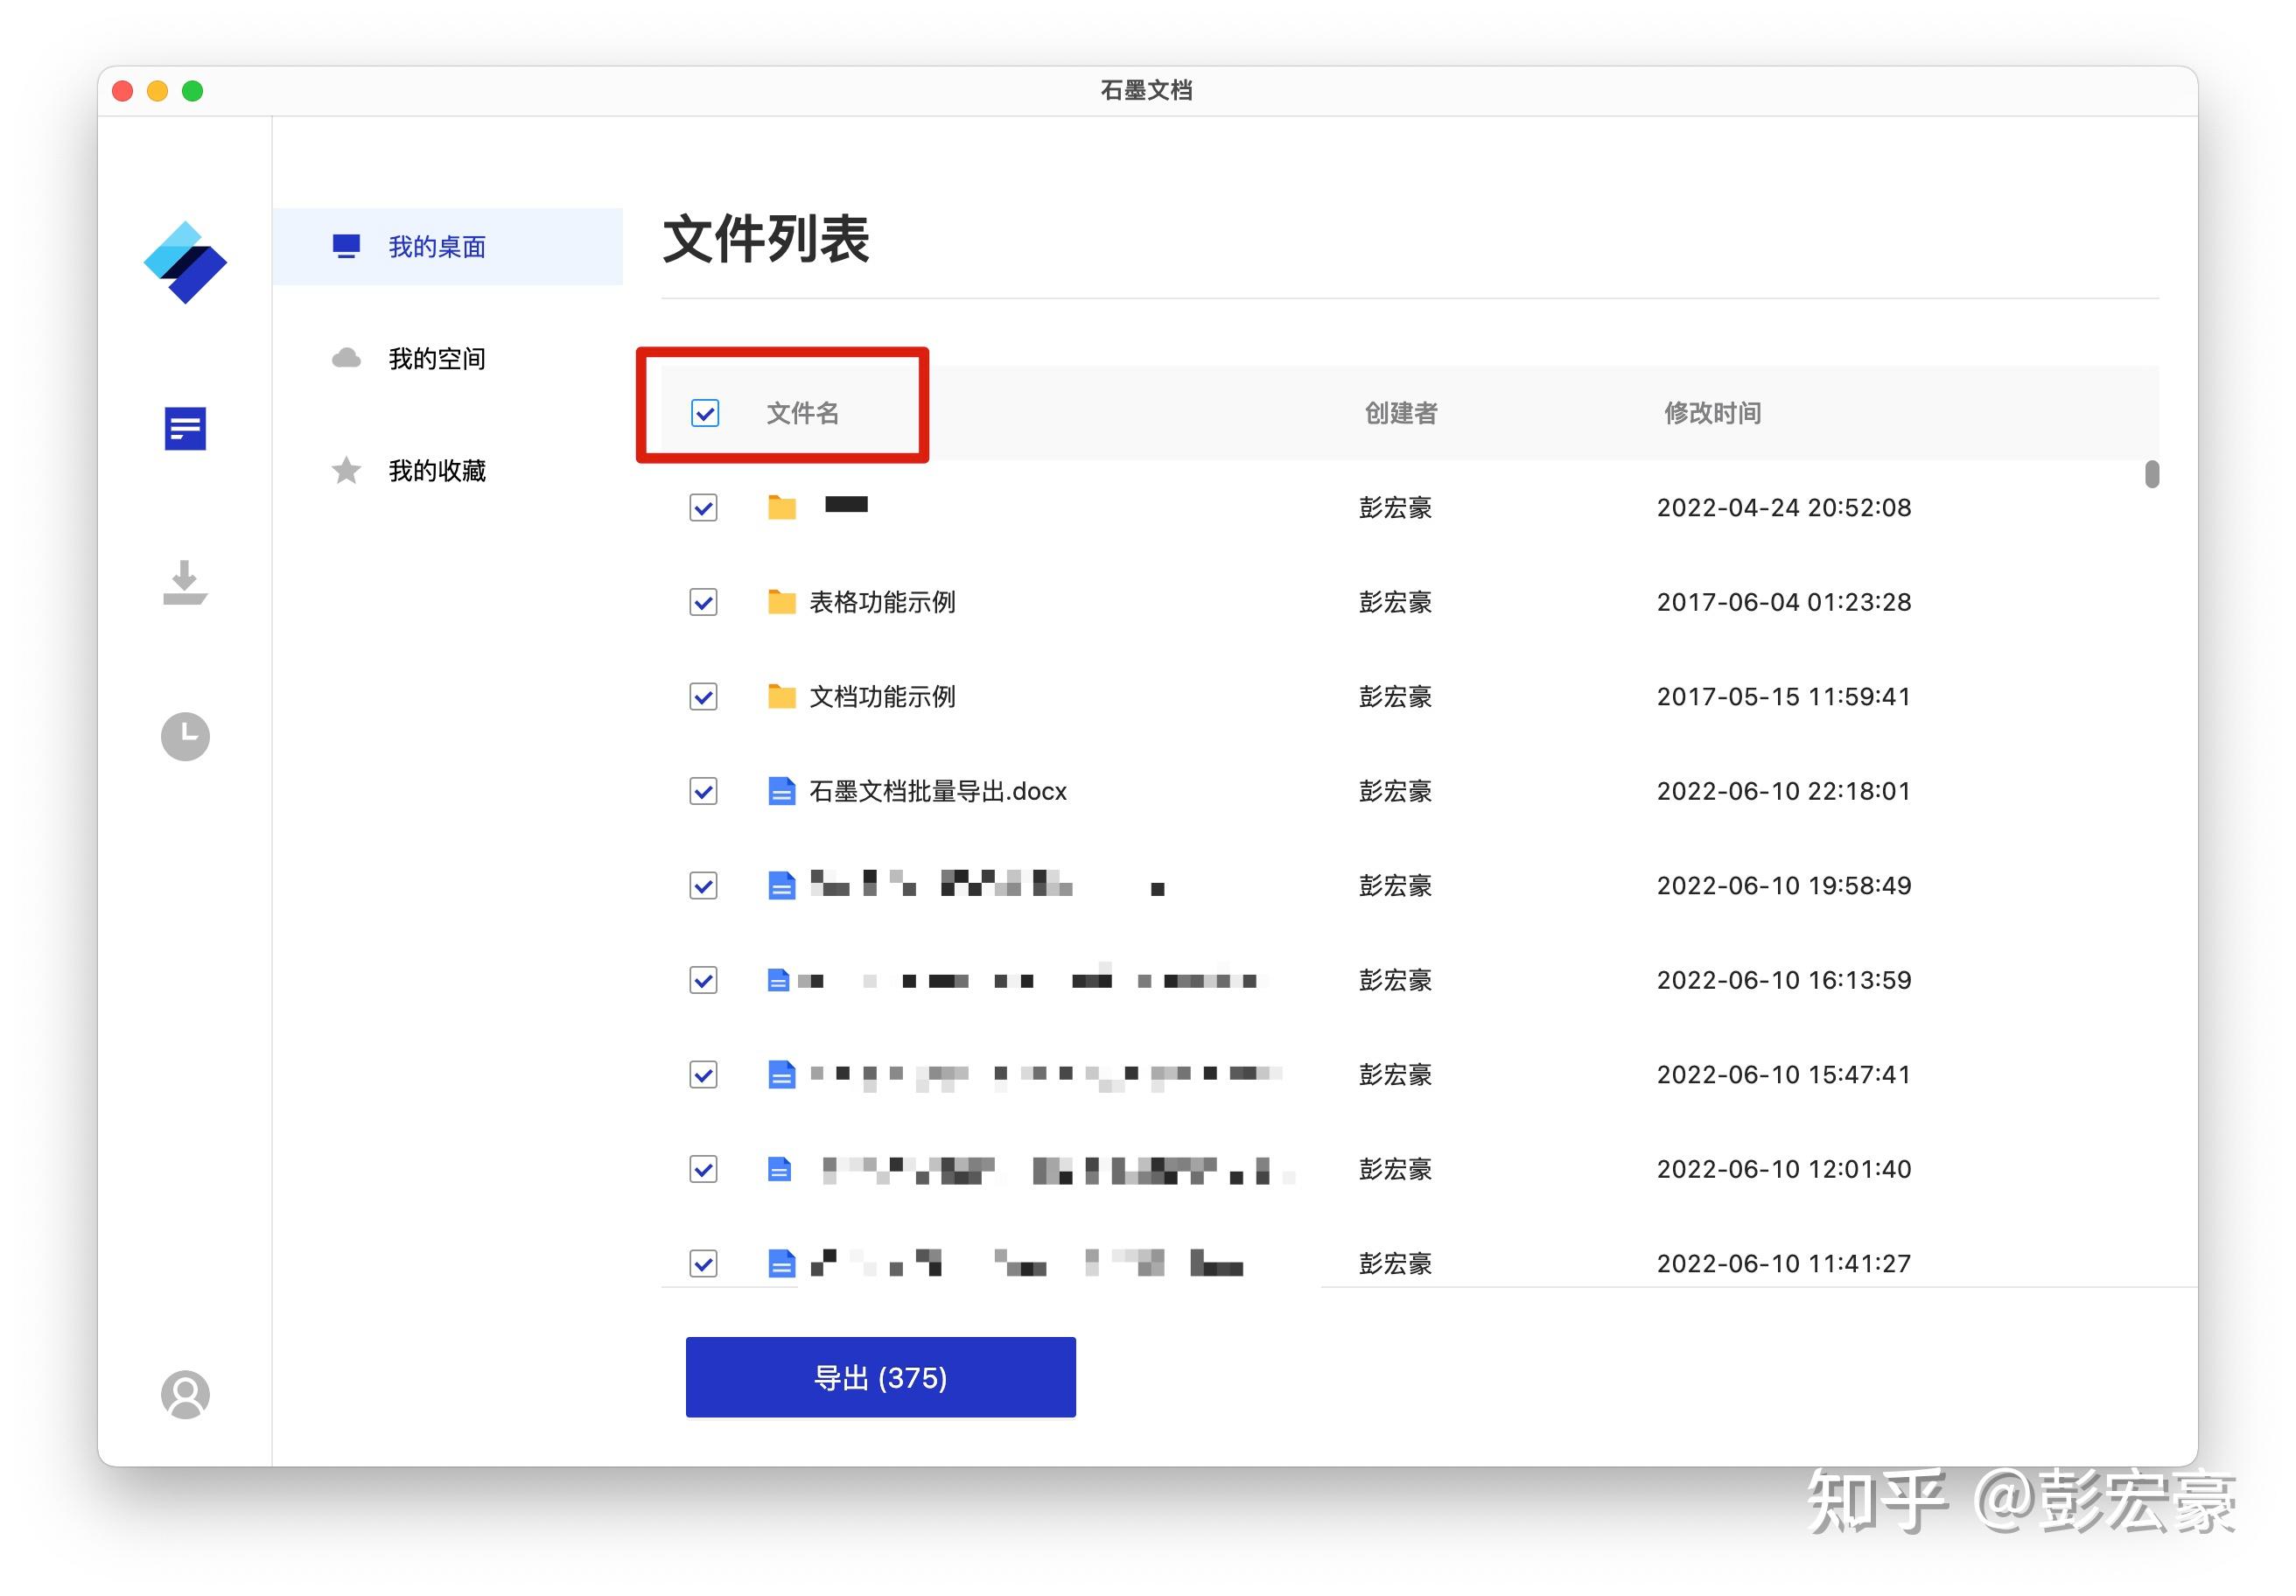Click the history clock icon in sidebar
The height and width of the screenshot is (1596, 2296).
pos(184,736)
